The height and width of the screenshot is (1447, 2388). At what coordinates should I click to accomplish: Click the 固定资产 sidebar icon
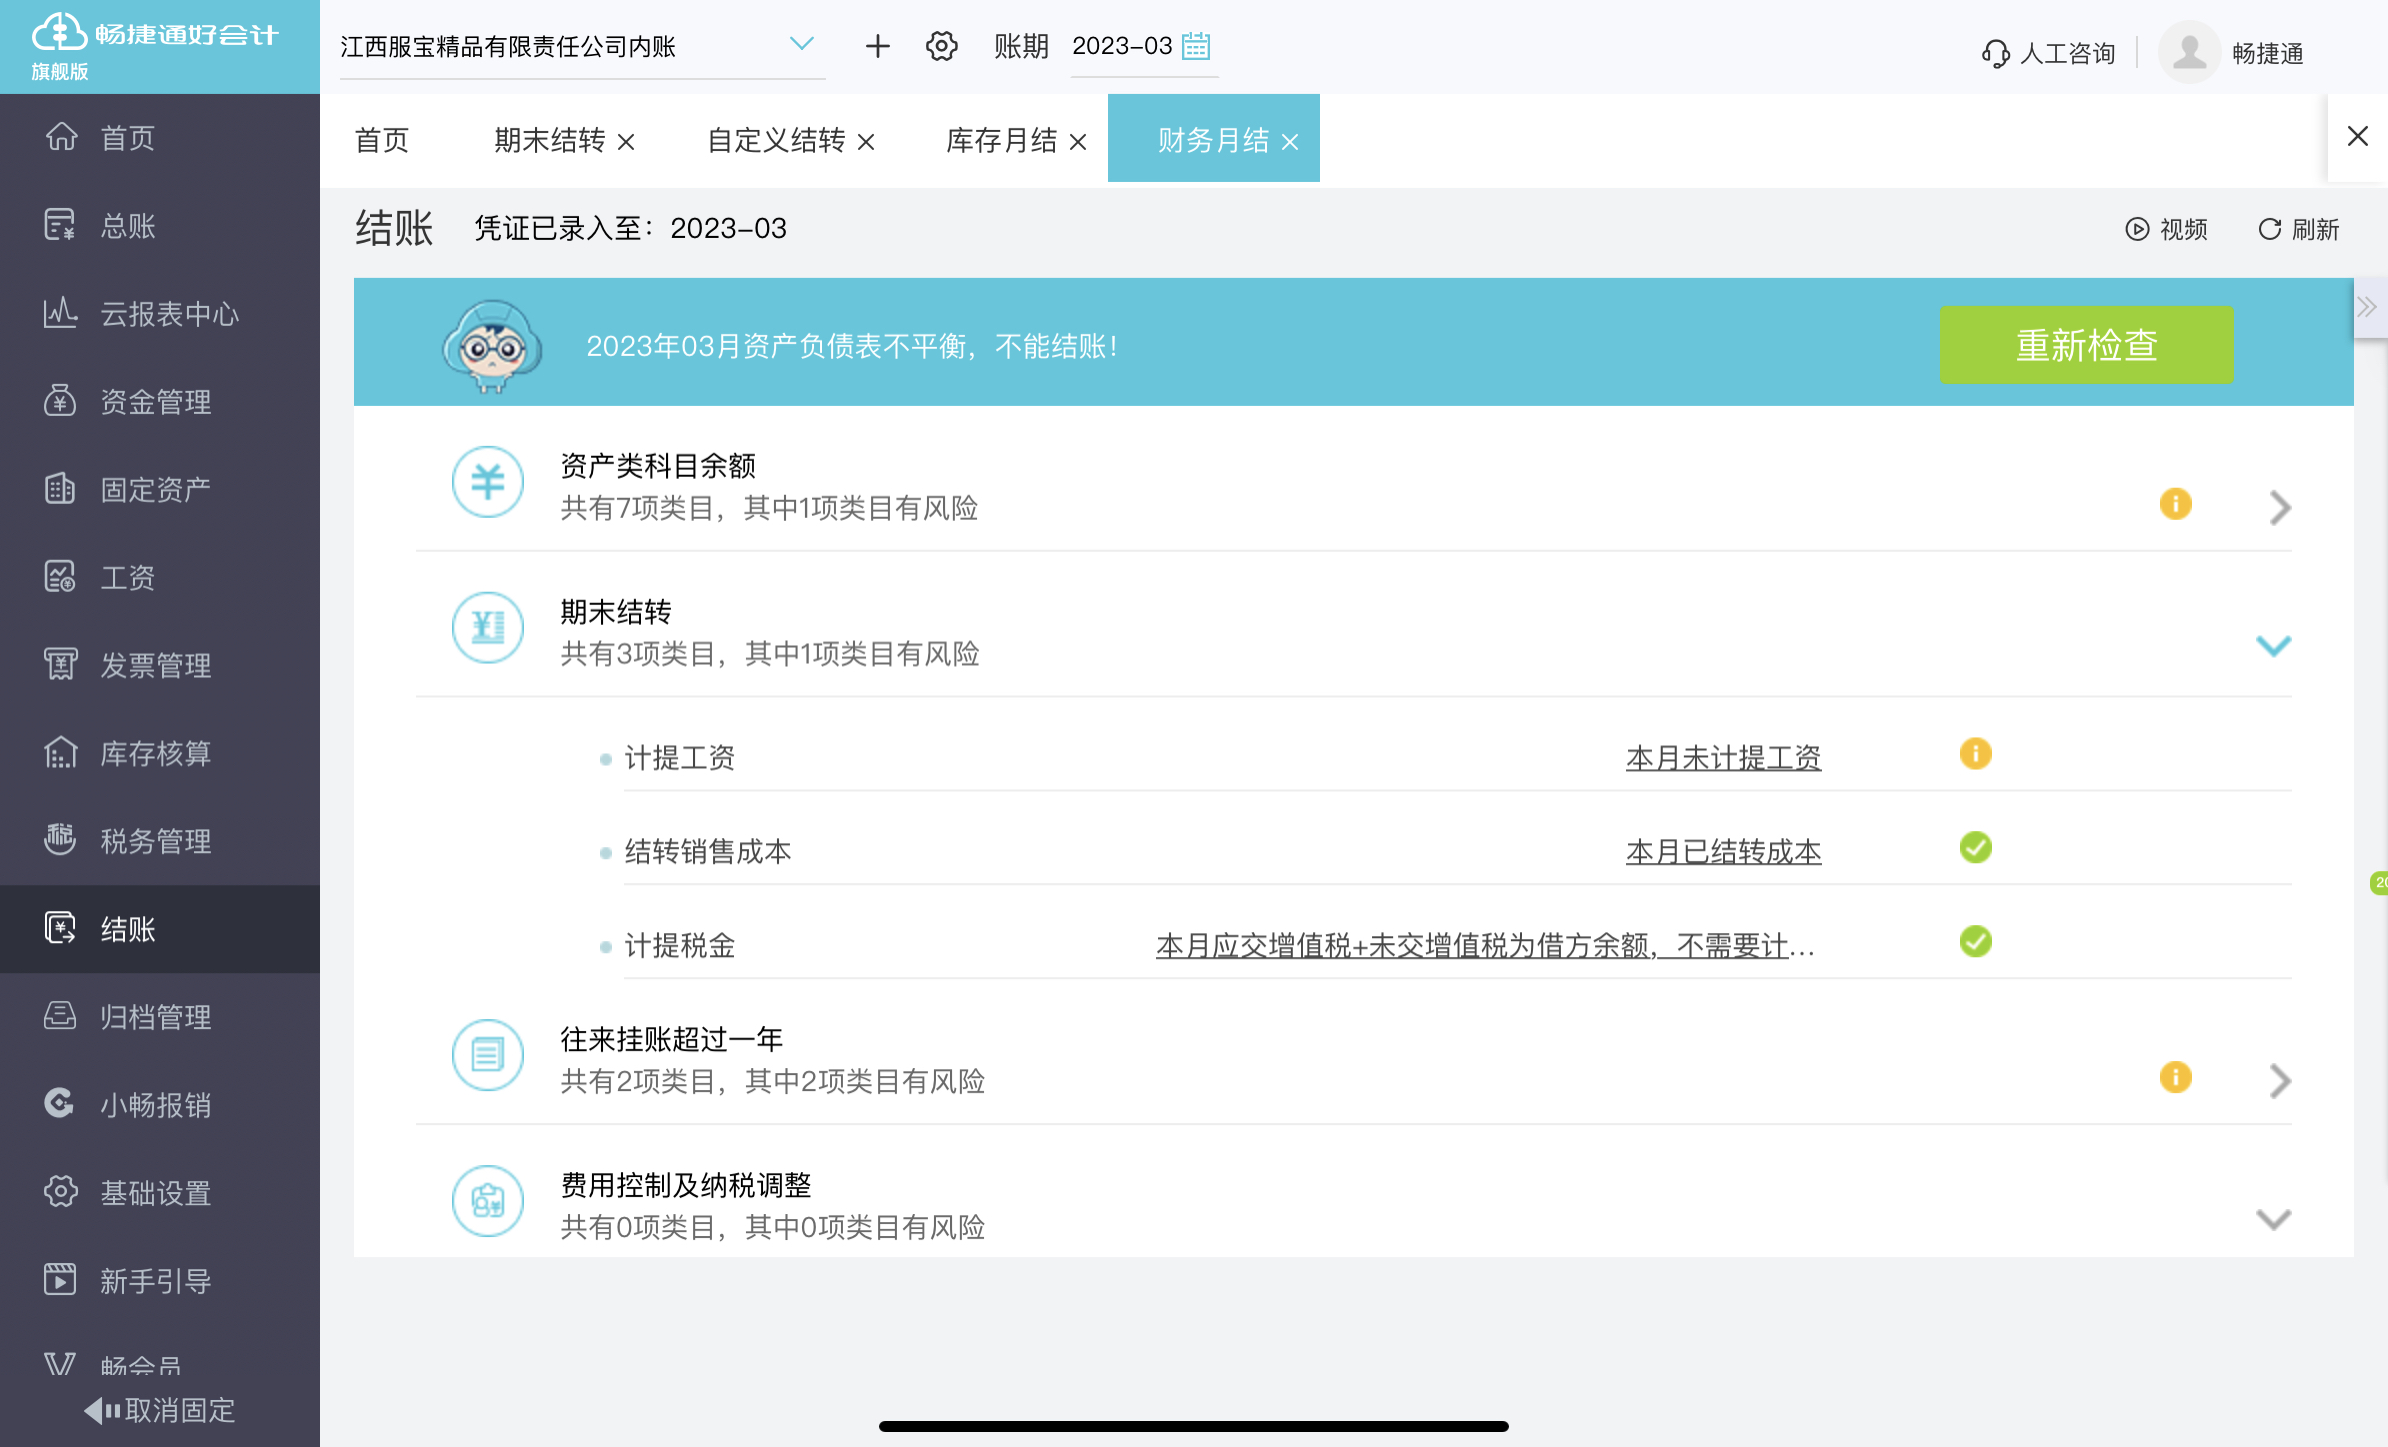click(x=60, y=490)
